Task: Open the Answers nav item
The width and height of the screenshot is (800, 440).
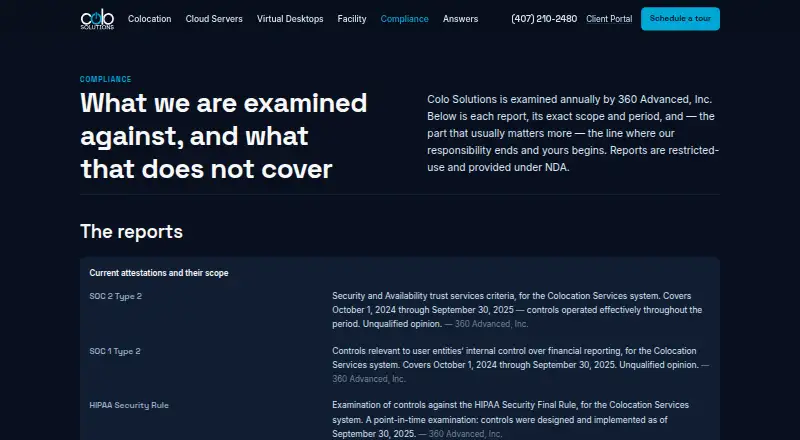Action: [460, 19]
